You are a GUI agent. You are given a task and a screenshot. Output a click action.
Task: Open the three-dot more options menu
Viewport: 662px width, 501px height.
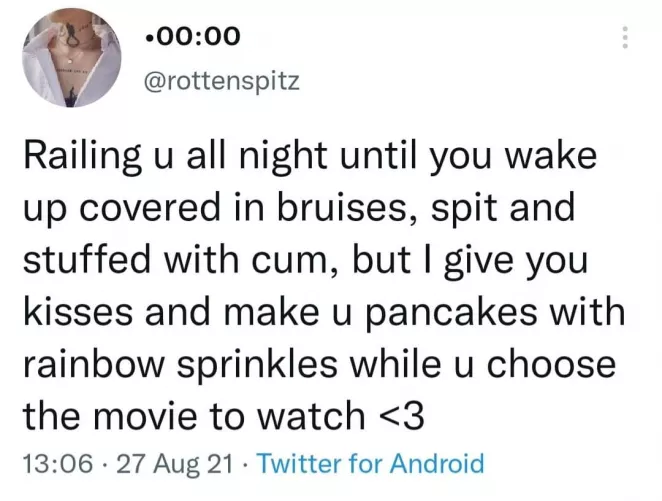click(625, 38)
